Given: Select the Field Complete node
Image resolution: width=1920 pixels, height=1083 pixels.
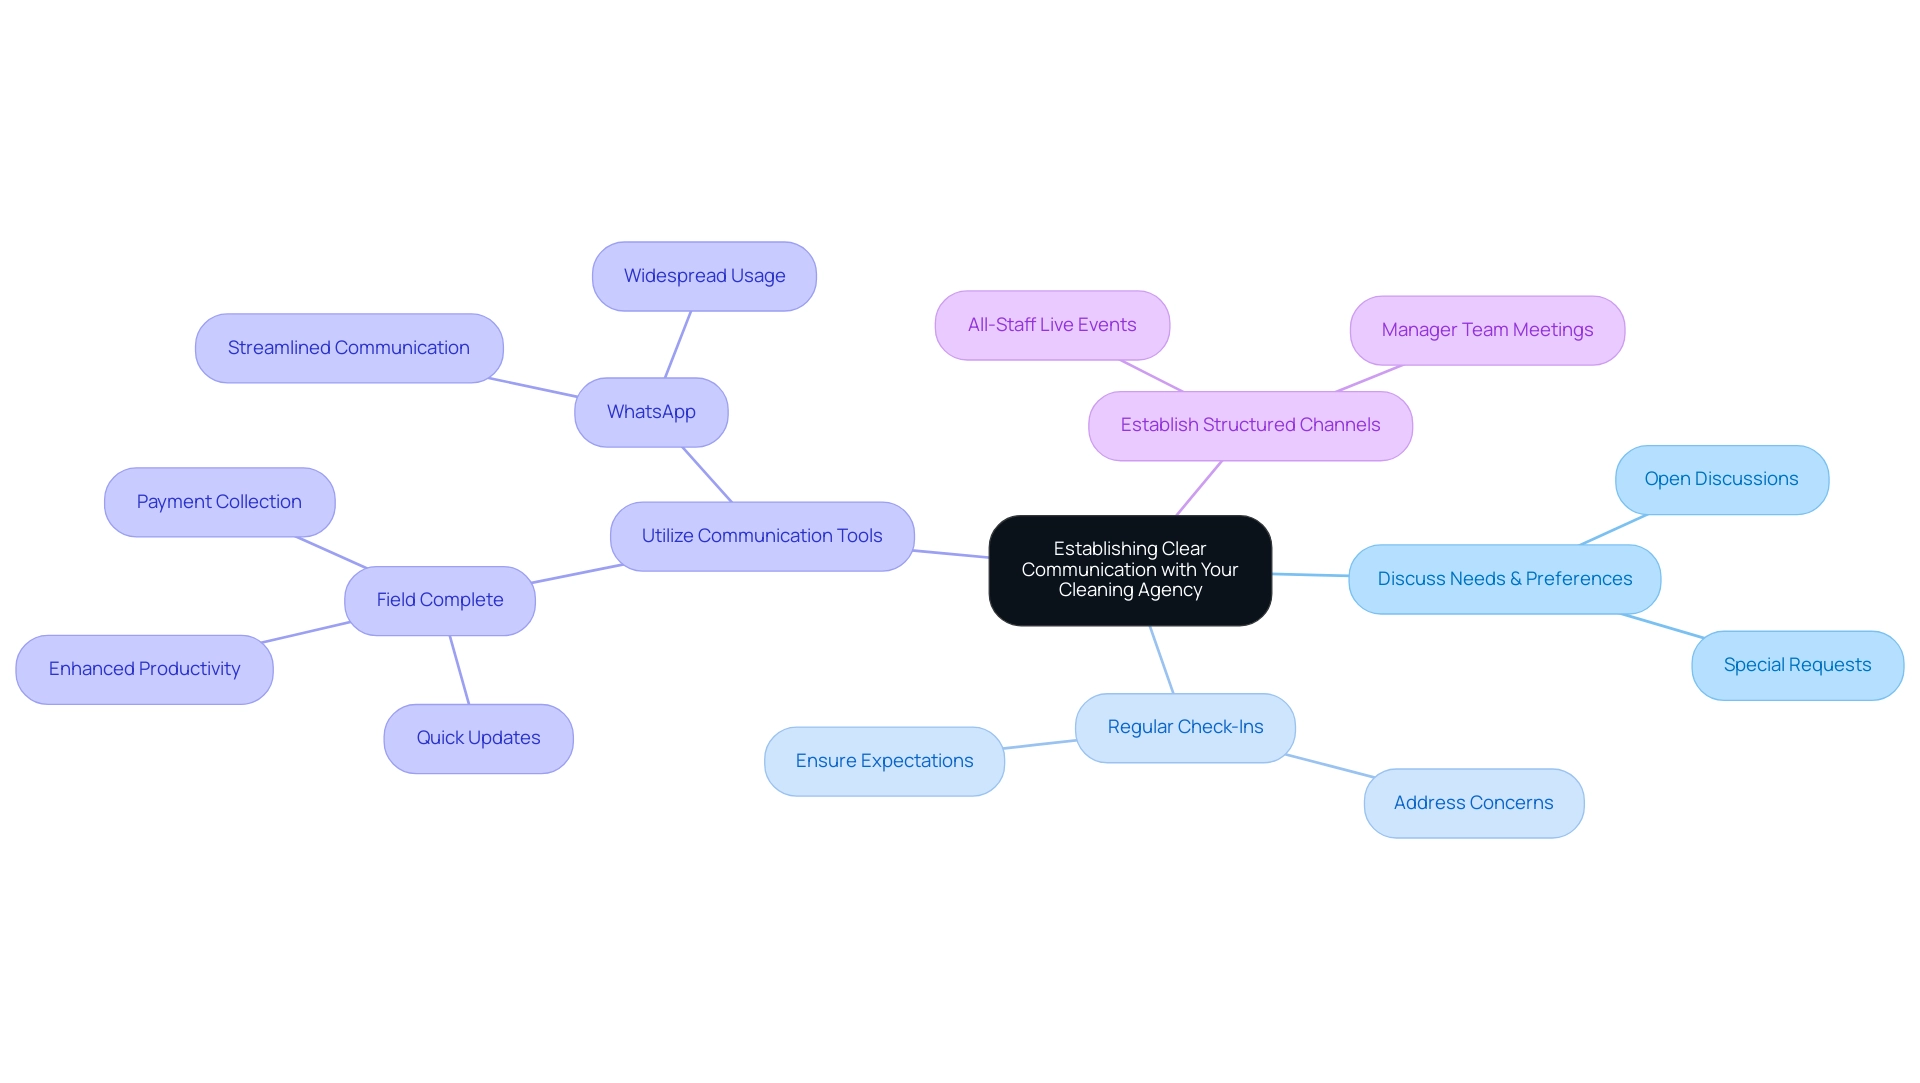Looking at the screenshot, I should pos(434,599).
